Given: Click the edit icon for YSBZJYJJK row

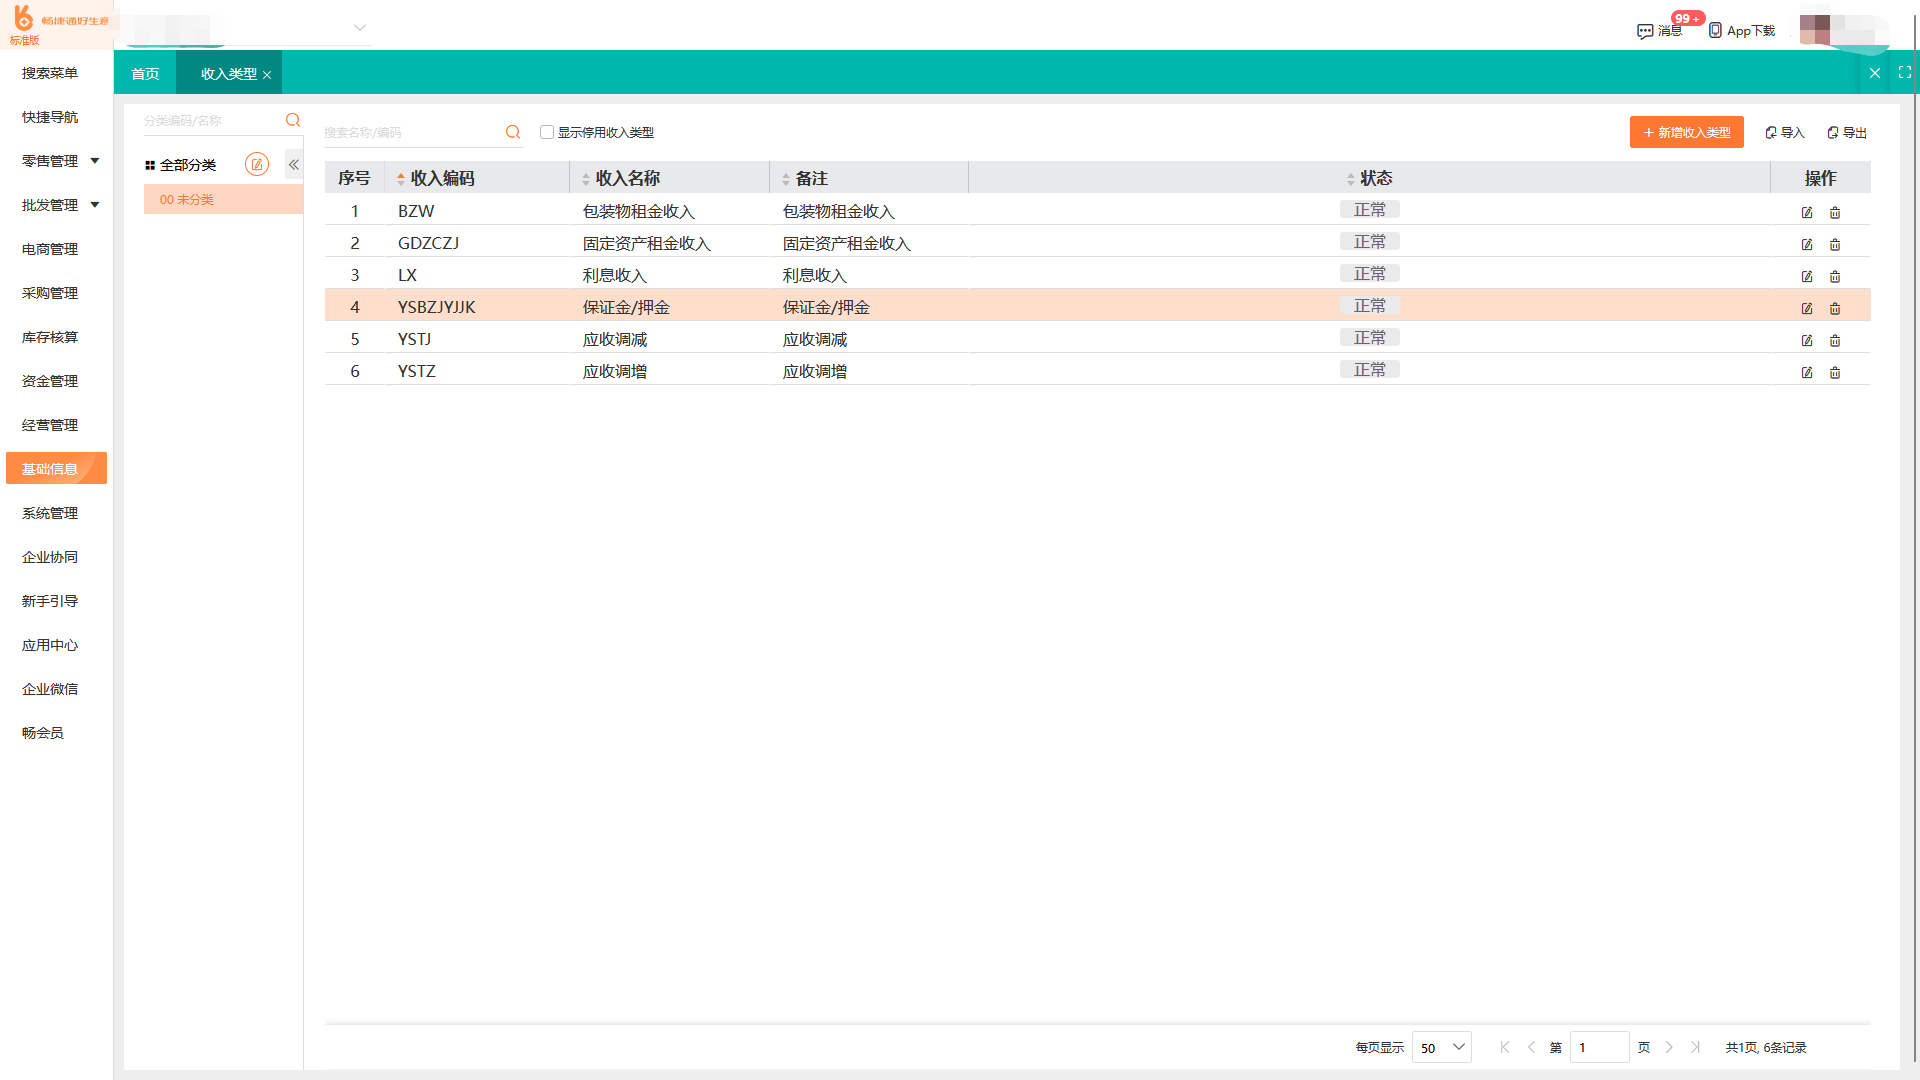Looking at the screenshot, I should point(1807,306).
